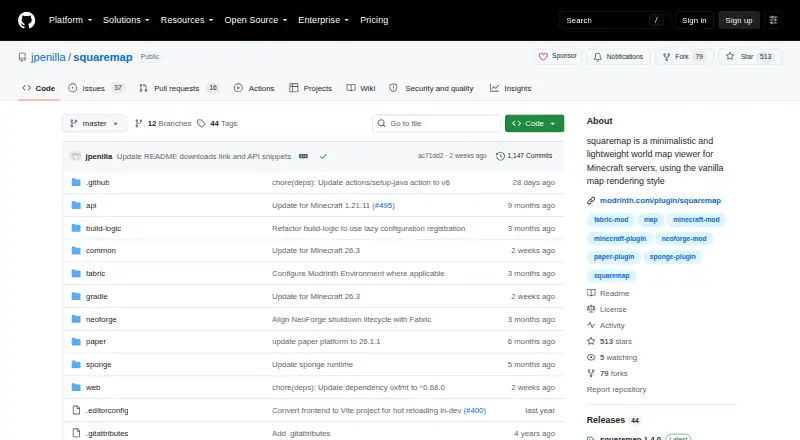Expand the Open Source menu

click(x=256, y=20)
